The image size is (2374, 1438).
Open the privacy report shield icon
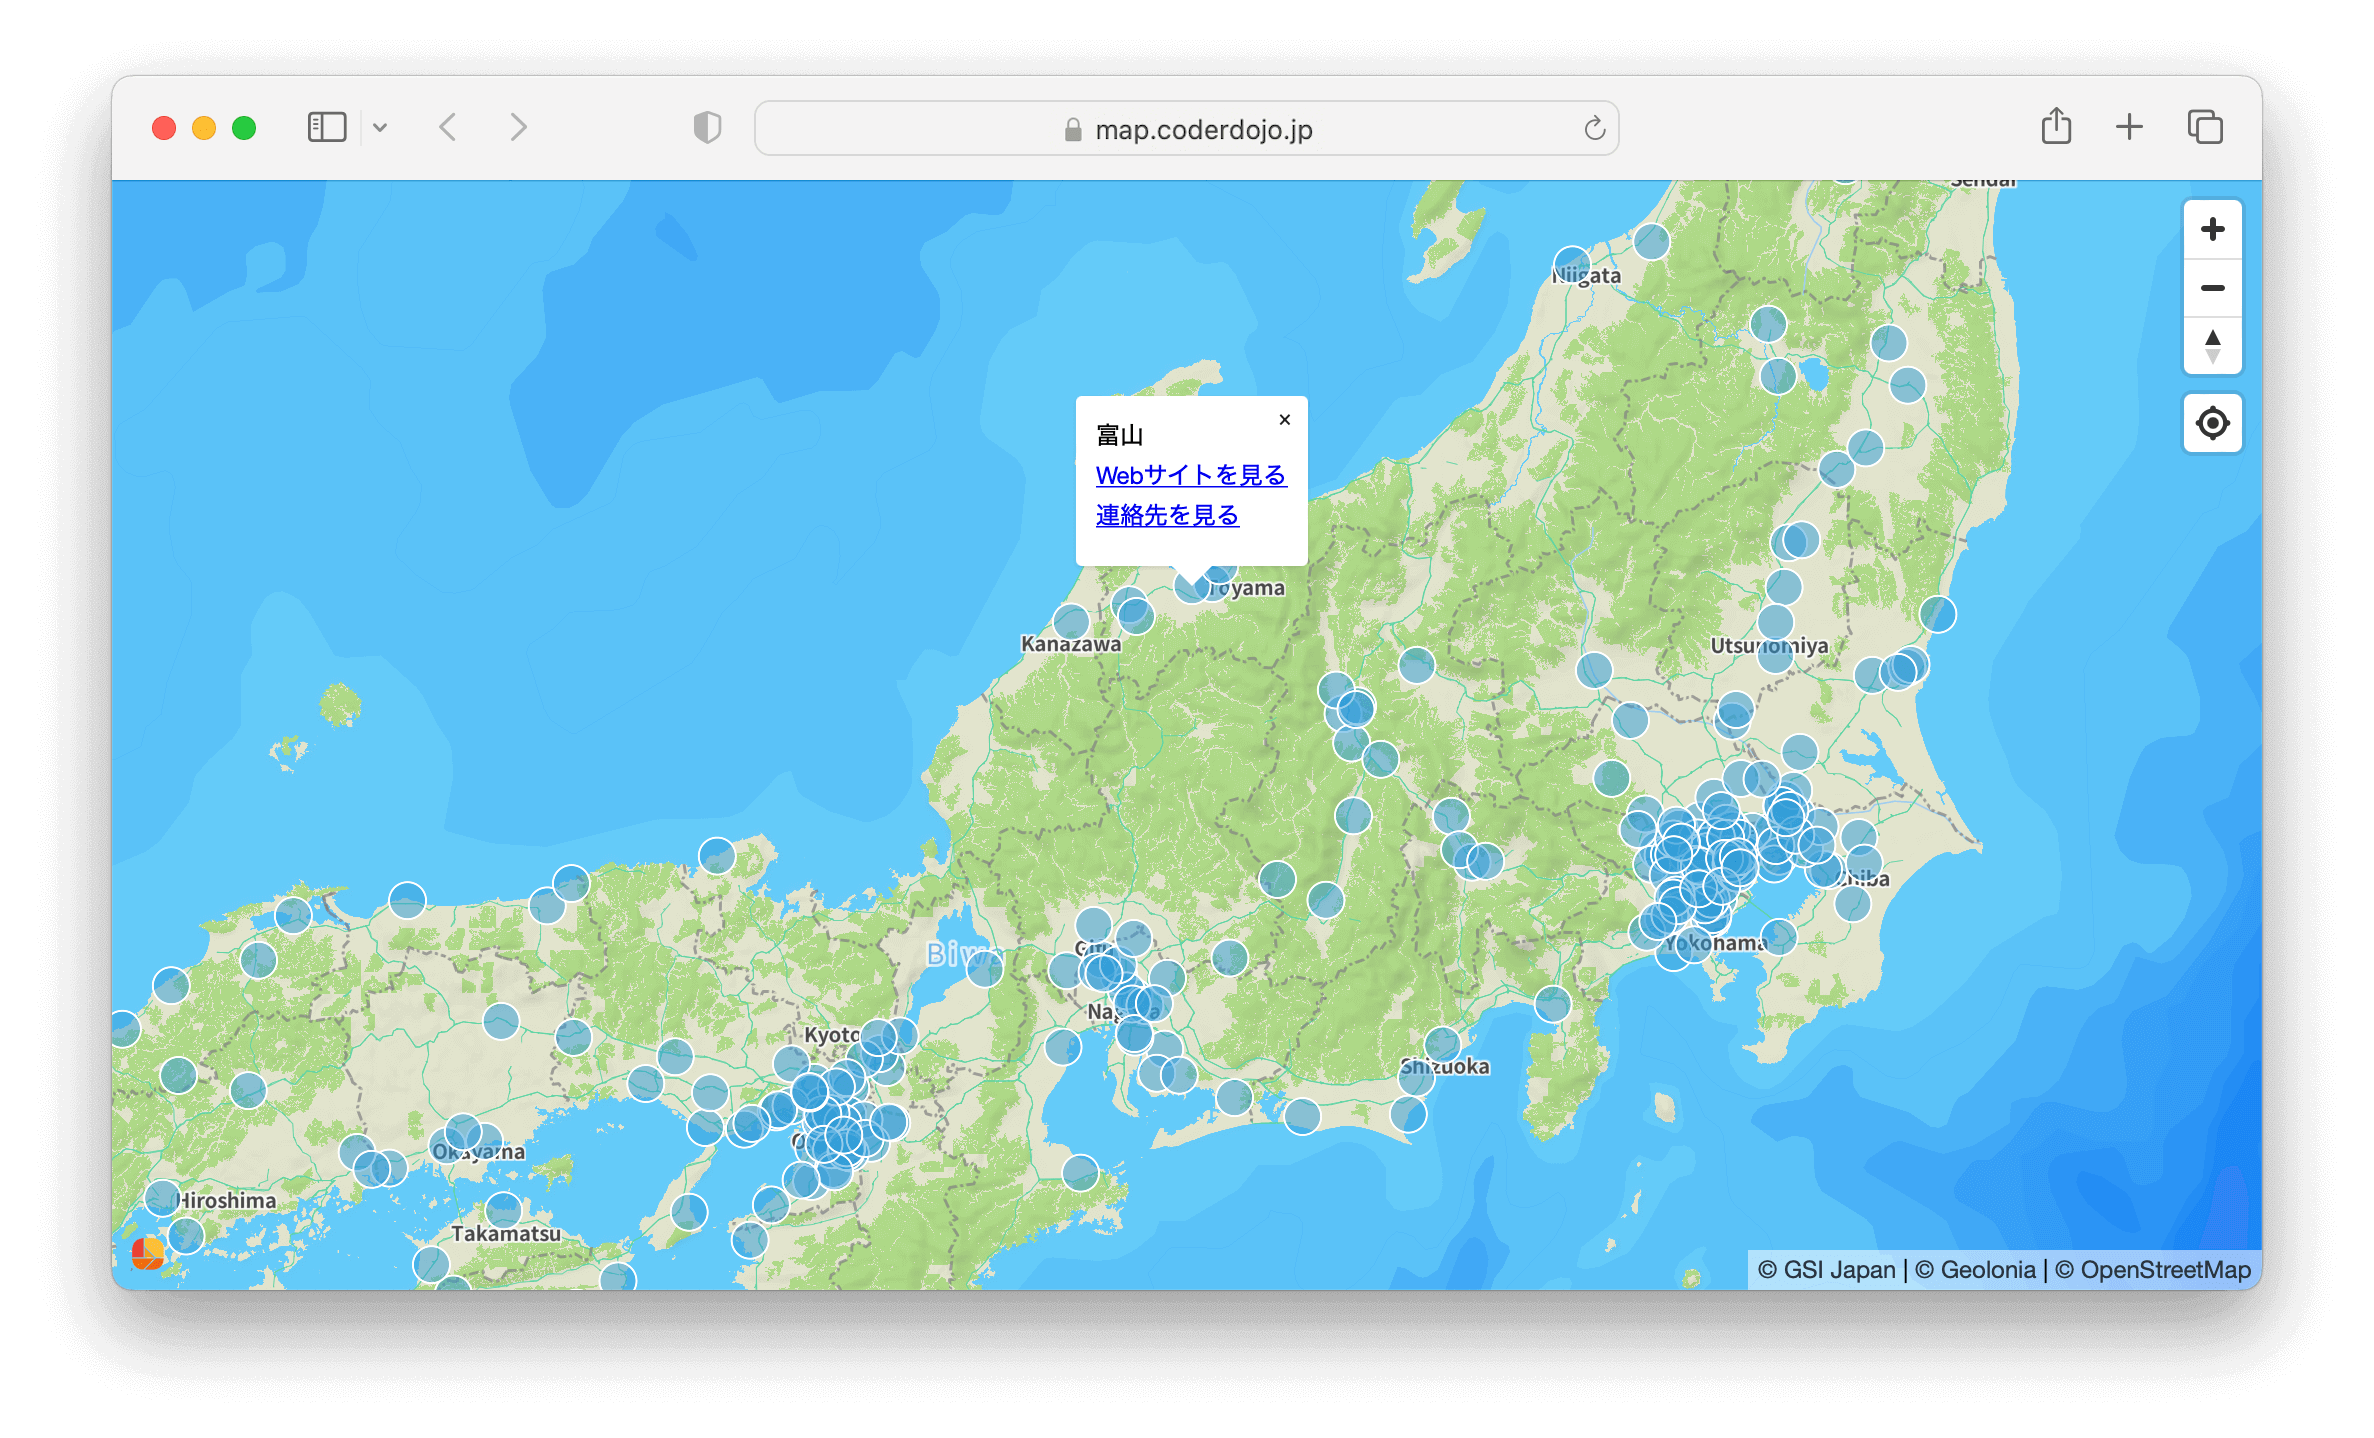pyautogui.click(x=707, y=127)
